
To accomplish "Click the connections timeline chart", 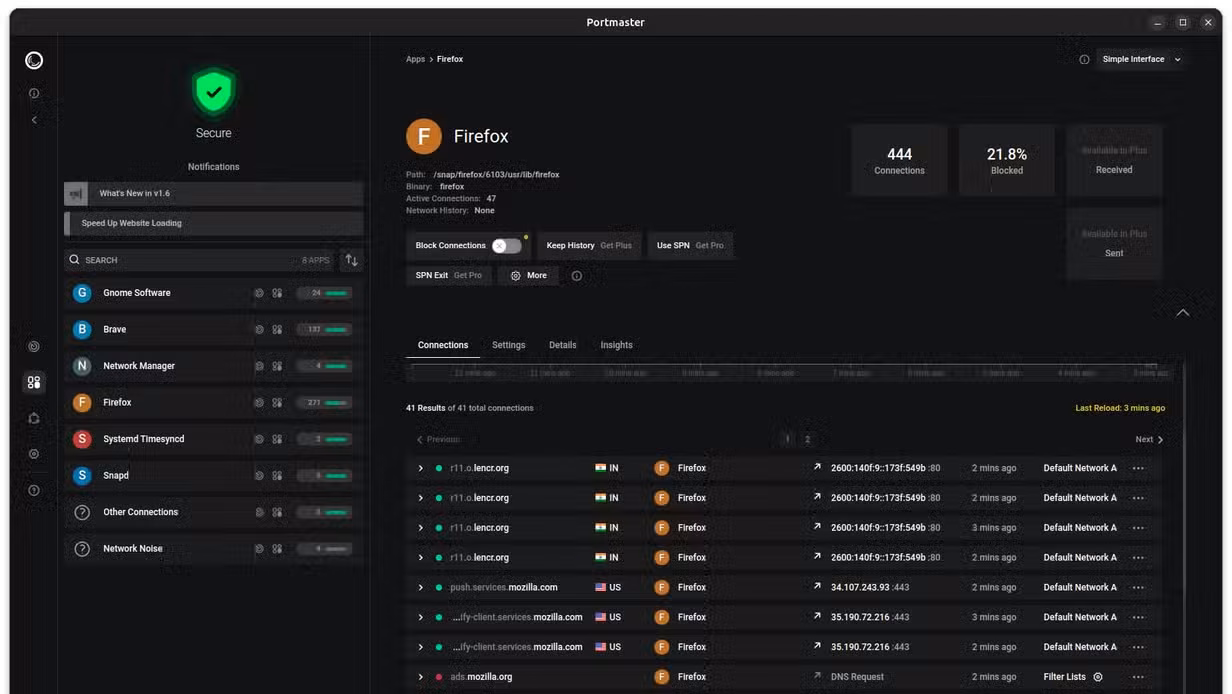I will tap(788, 372).
